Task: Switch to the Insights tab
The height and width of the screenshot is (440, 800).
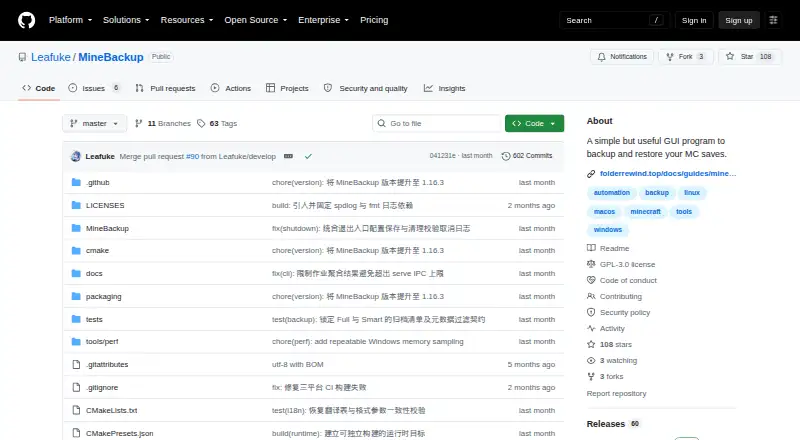Action: pyautogui.click(x=444, y=88)
